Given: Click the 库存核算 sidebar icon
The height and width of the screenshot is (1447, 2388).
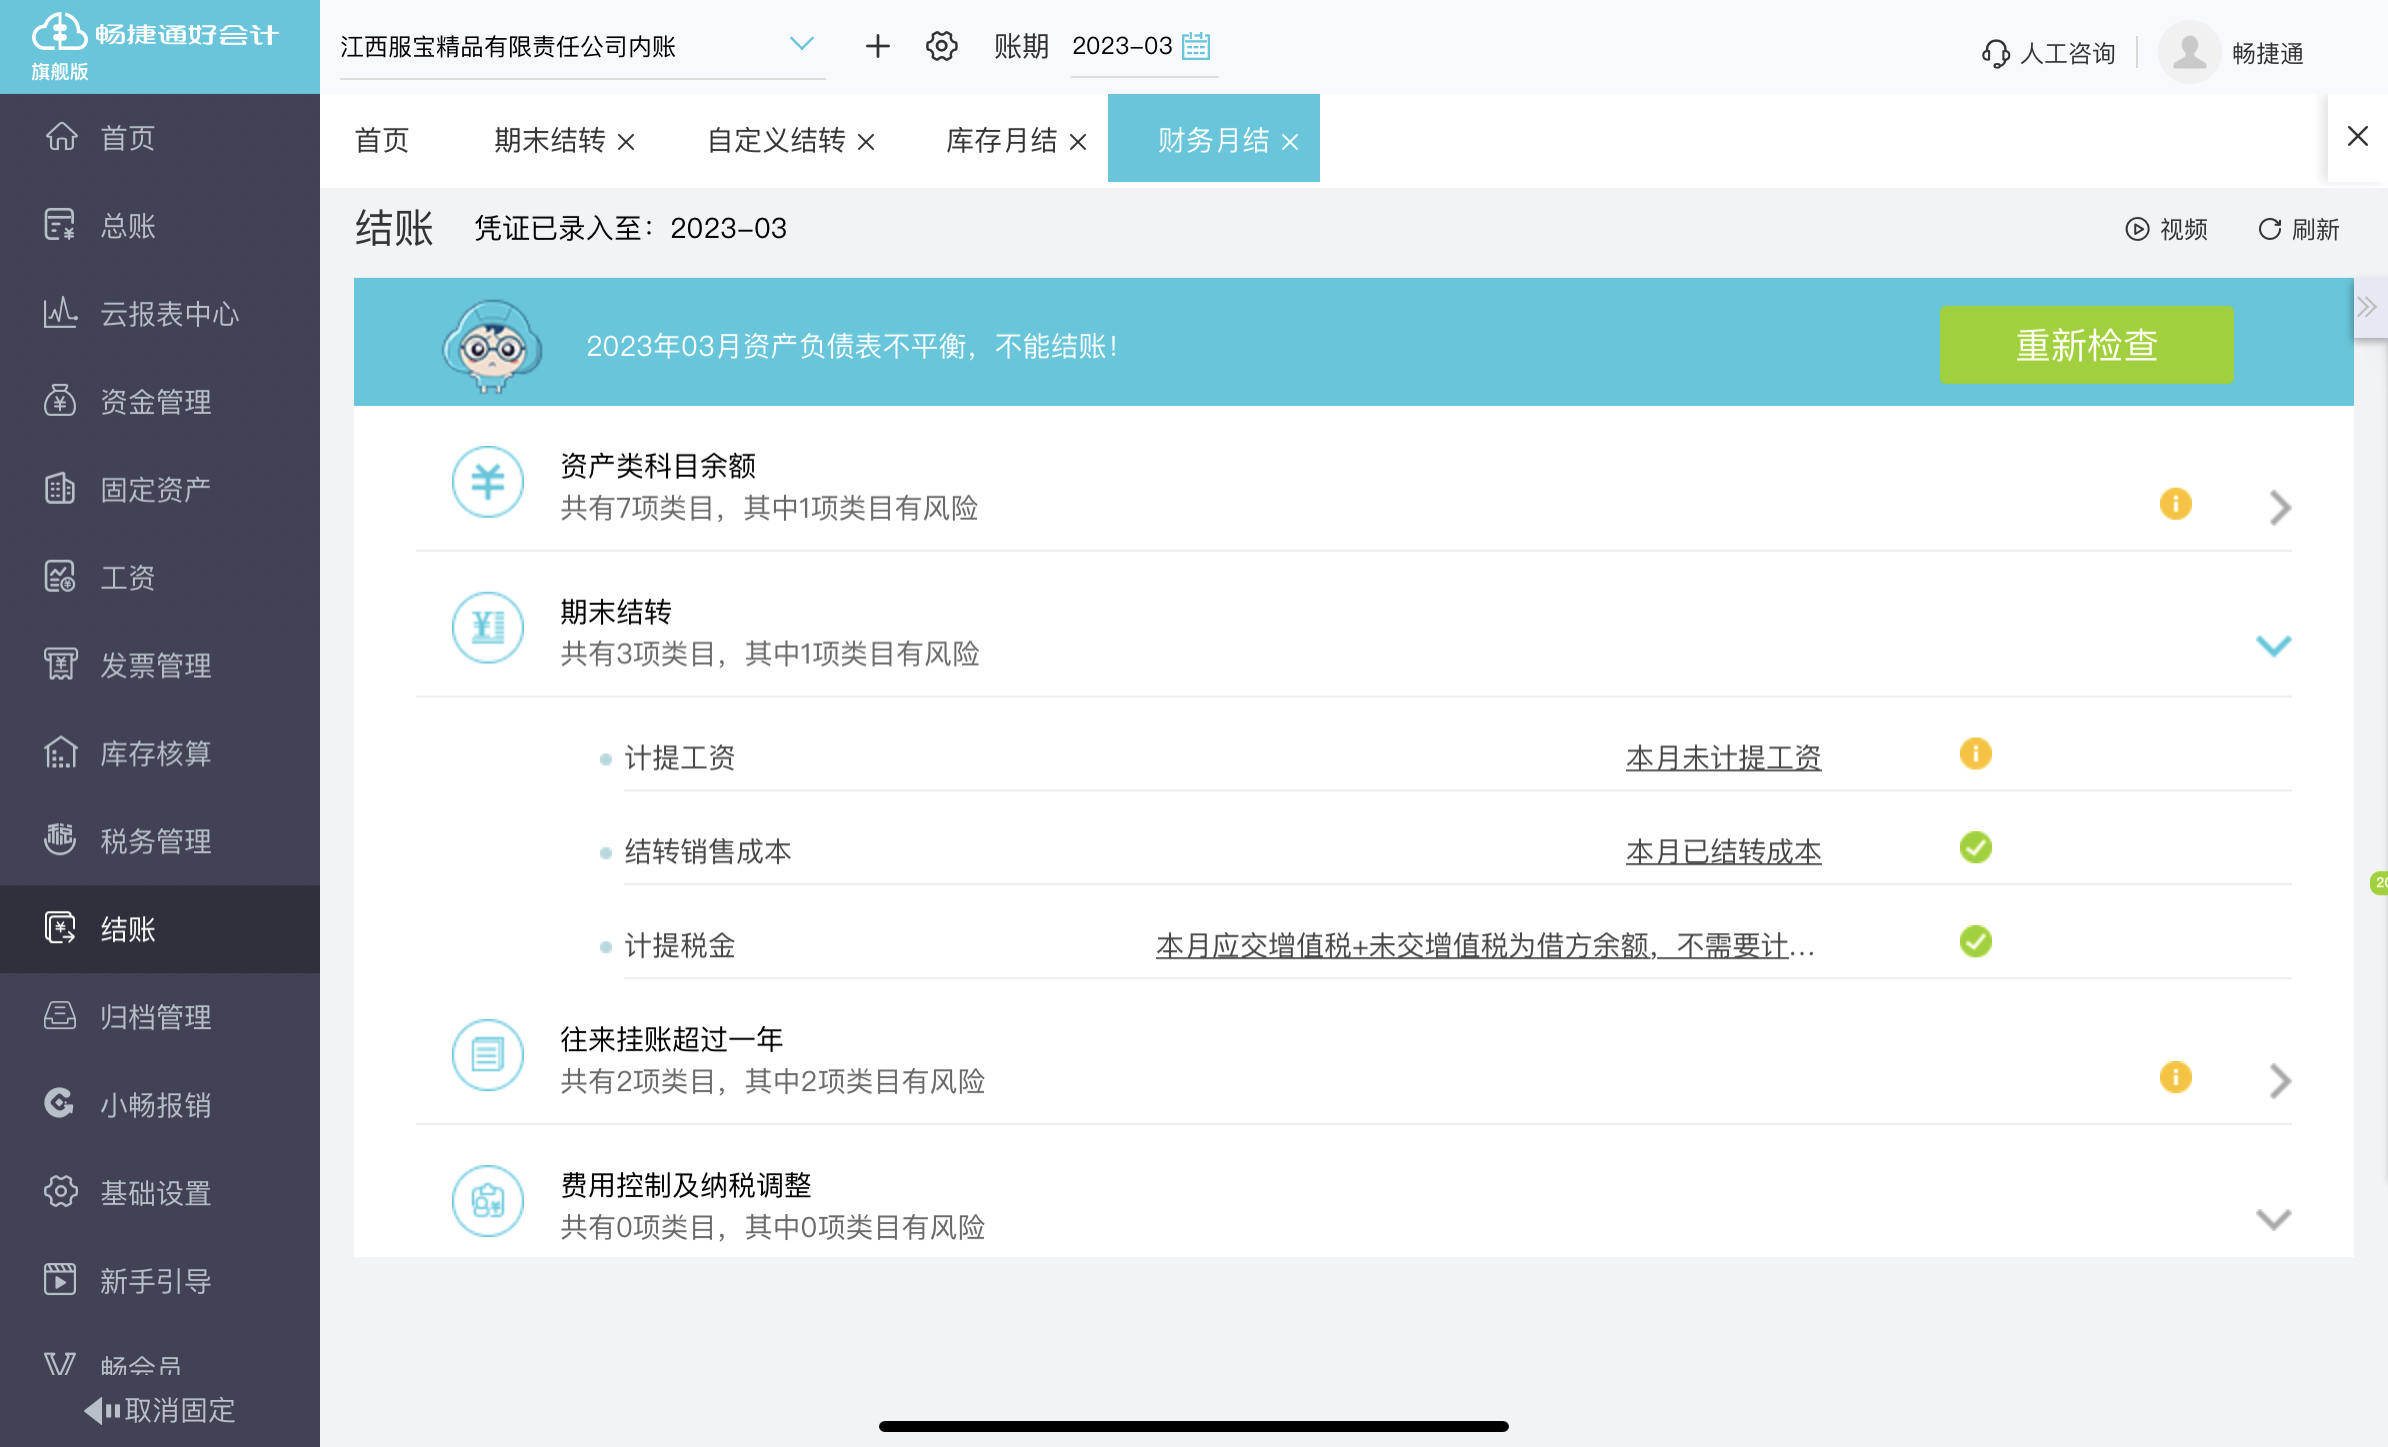Looking at the screenshot, I should [x=61, y=753].
